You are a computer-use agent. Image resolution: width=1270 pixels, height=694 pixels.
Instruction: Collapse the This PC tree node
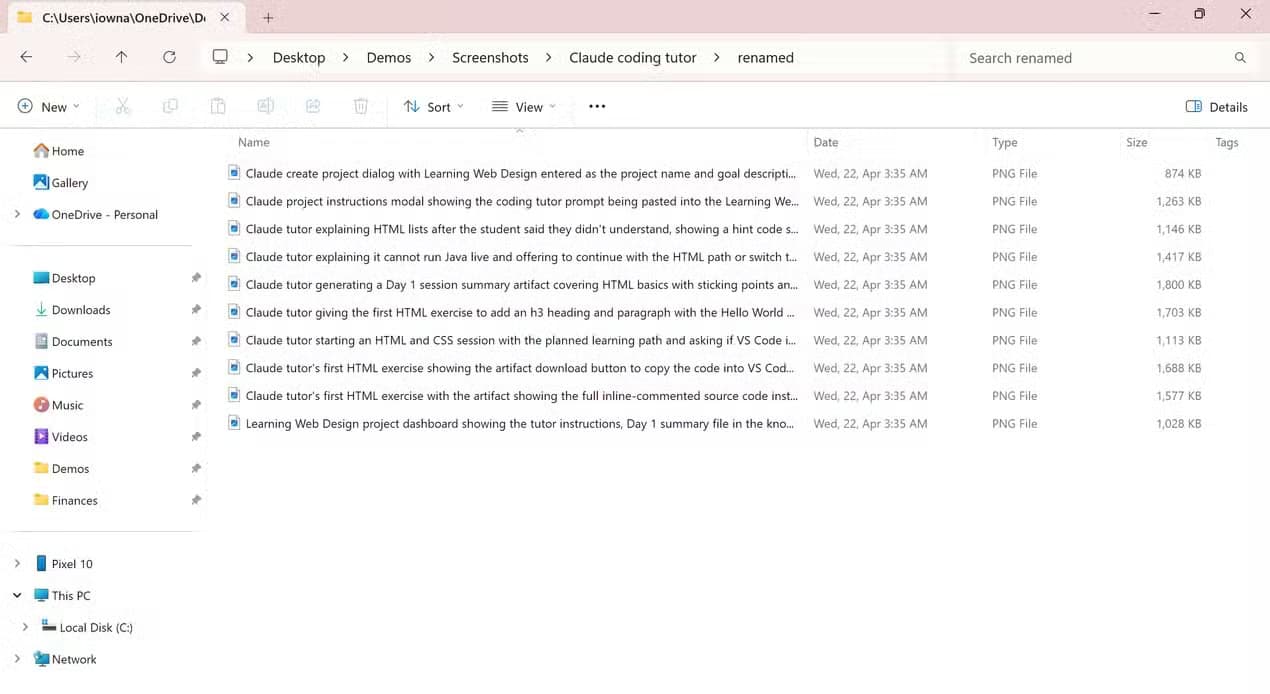click(x=17, y=595)
